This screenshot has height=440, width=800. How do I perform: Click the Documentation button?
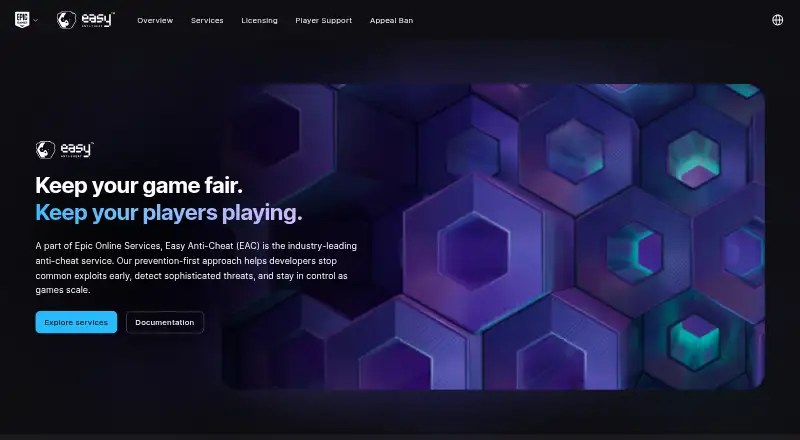click(165, 322)
